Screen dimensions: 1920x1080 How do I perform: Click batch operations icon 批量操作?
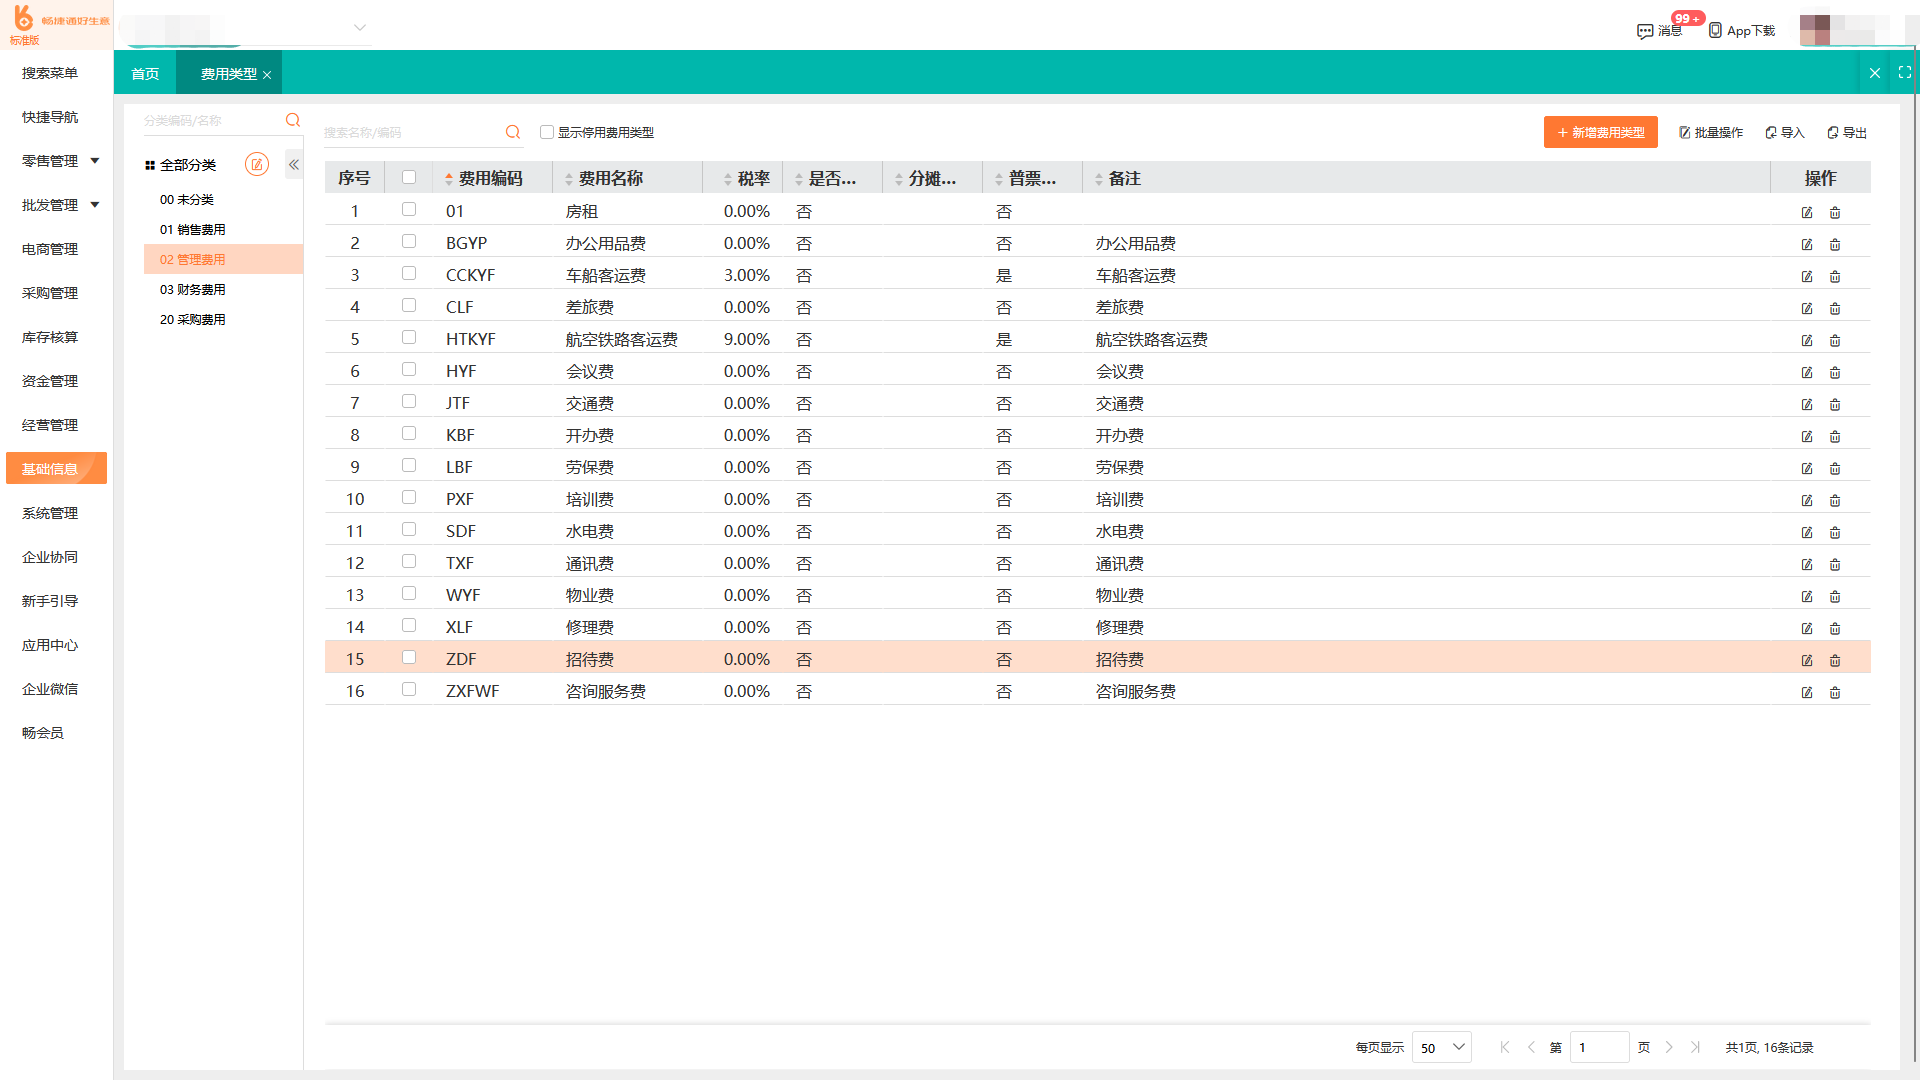[1708, 131]
